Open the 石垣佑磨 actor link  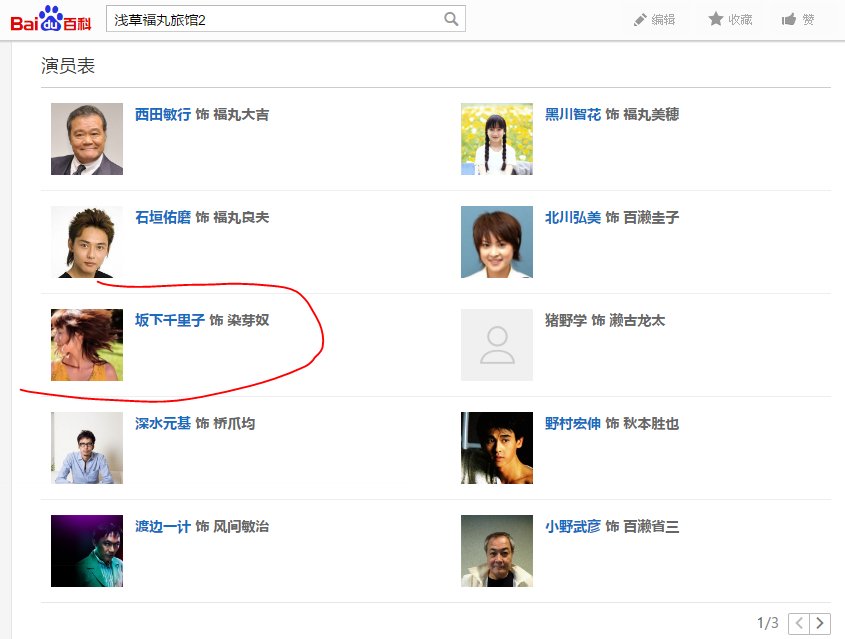point(162,218)
